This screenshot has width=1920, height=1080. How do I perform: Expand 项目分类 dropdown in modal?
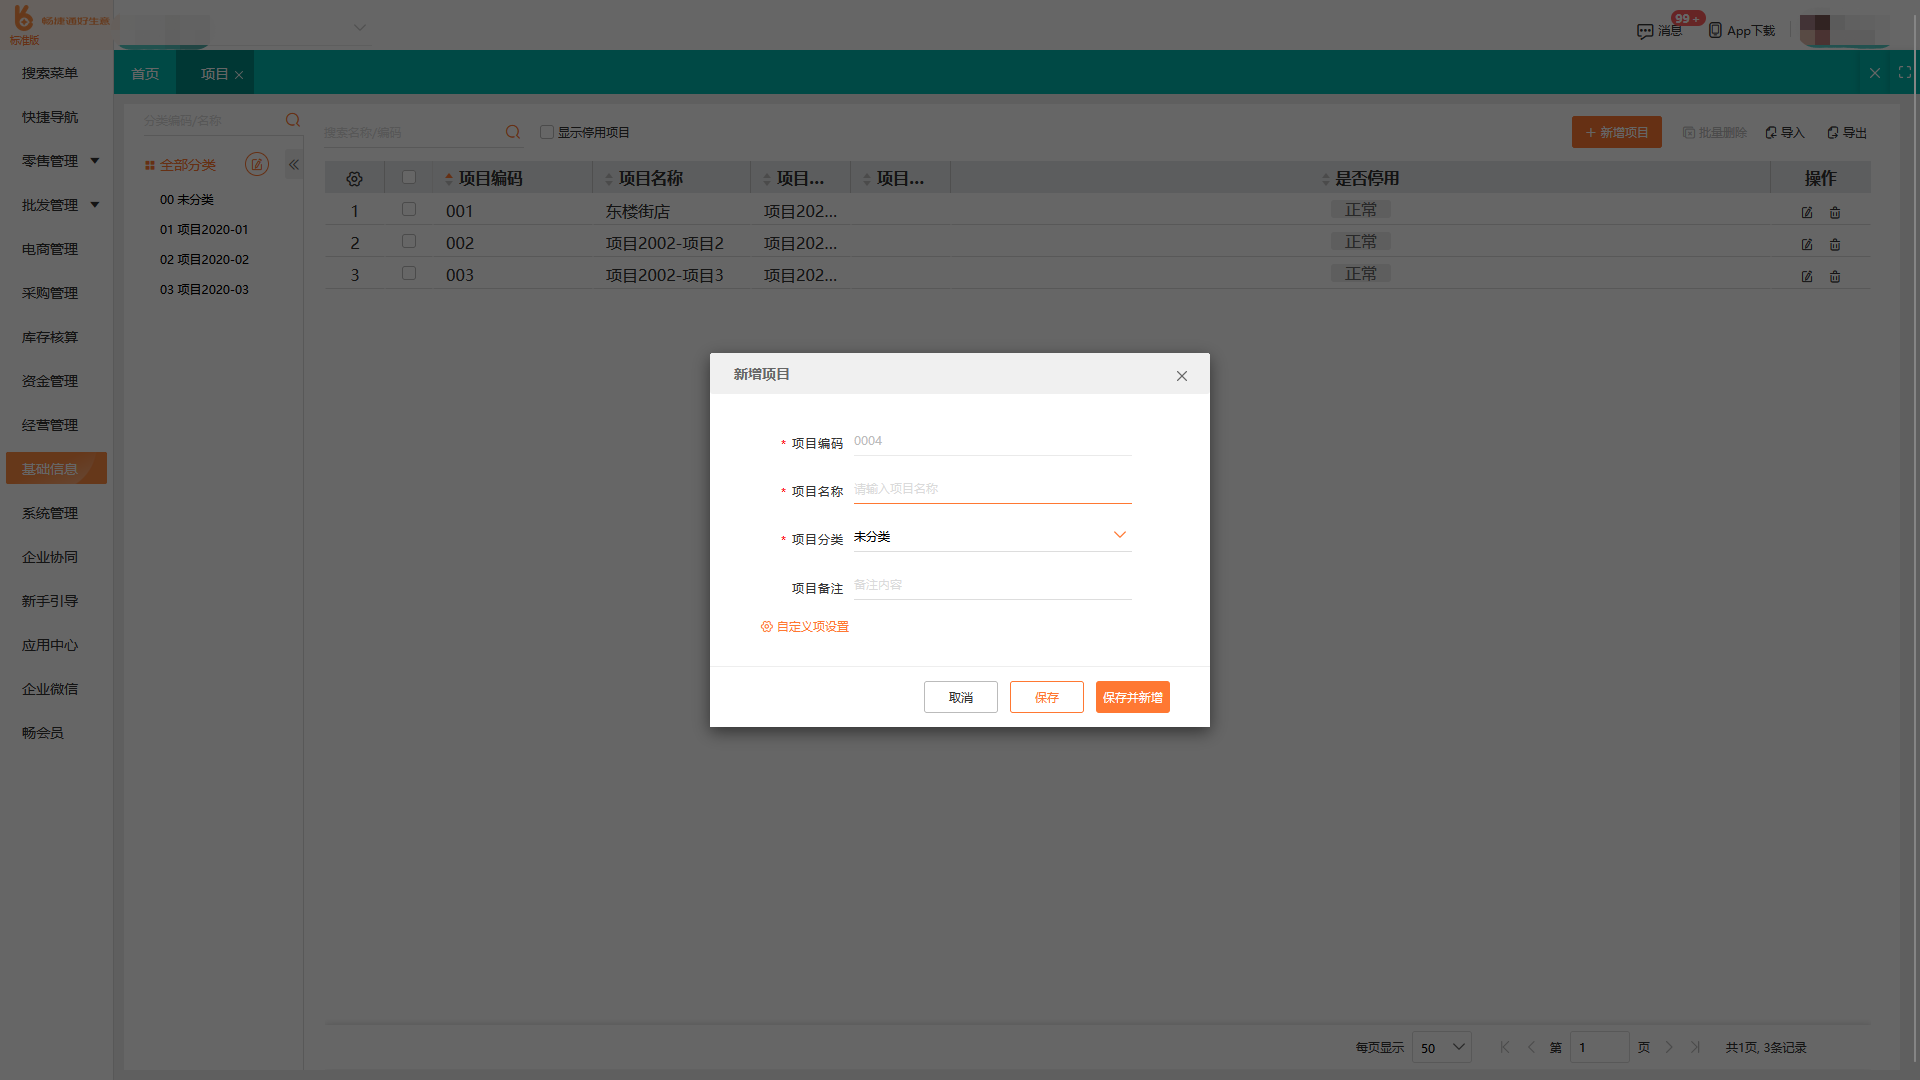pyautogui.click(x=1120, y=537)
